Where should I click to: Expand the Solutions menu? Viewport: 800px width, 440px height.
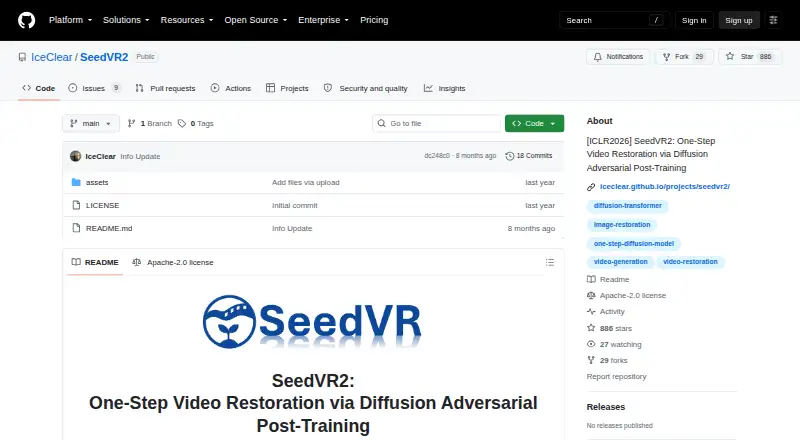coord(126,20)
